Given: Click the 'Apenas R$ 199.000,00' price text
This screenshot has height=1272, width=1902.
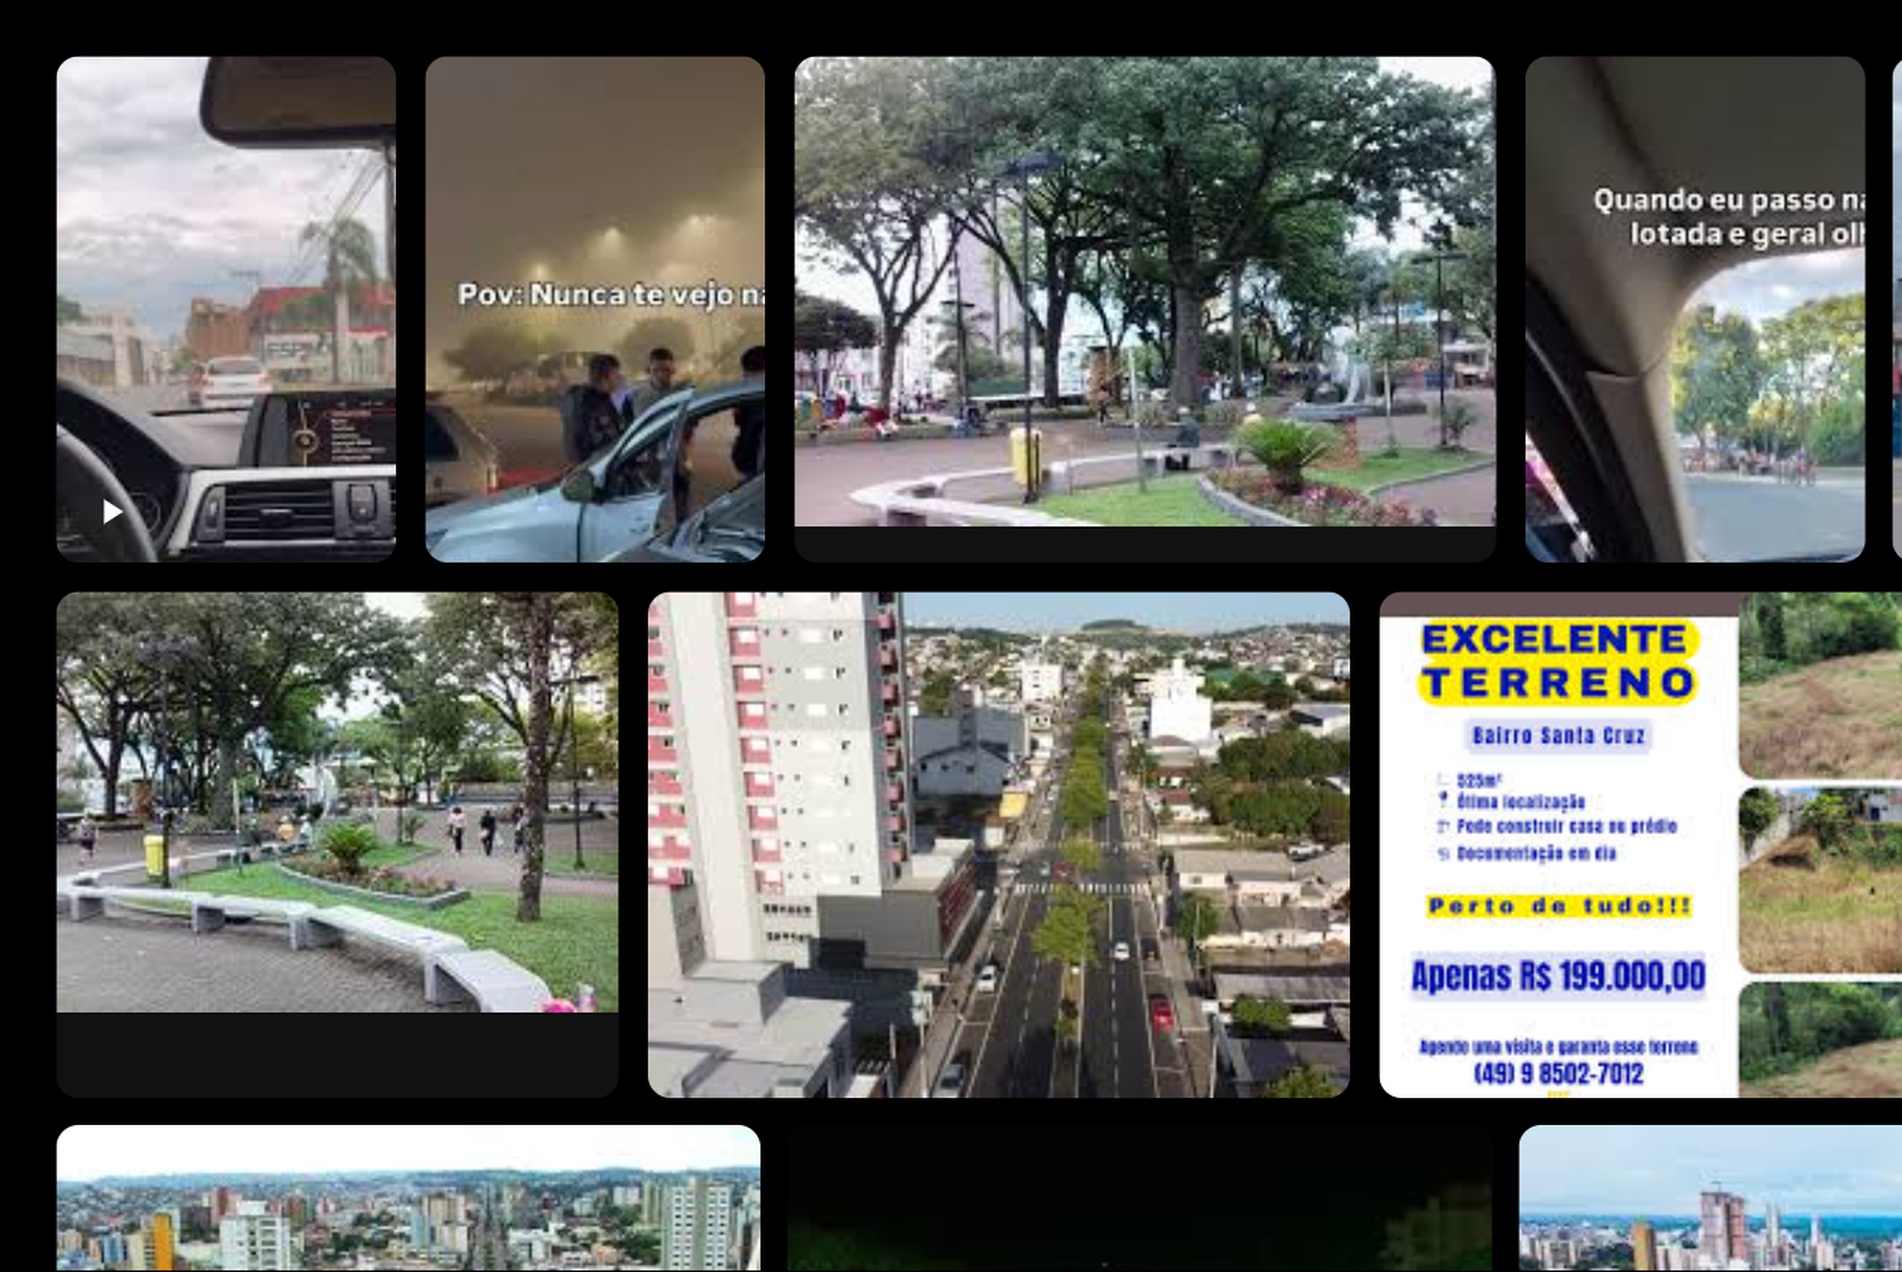Looking at the screenshot, I should pos(1557,975).
